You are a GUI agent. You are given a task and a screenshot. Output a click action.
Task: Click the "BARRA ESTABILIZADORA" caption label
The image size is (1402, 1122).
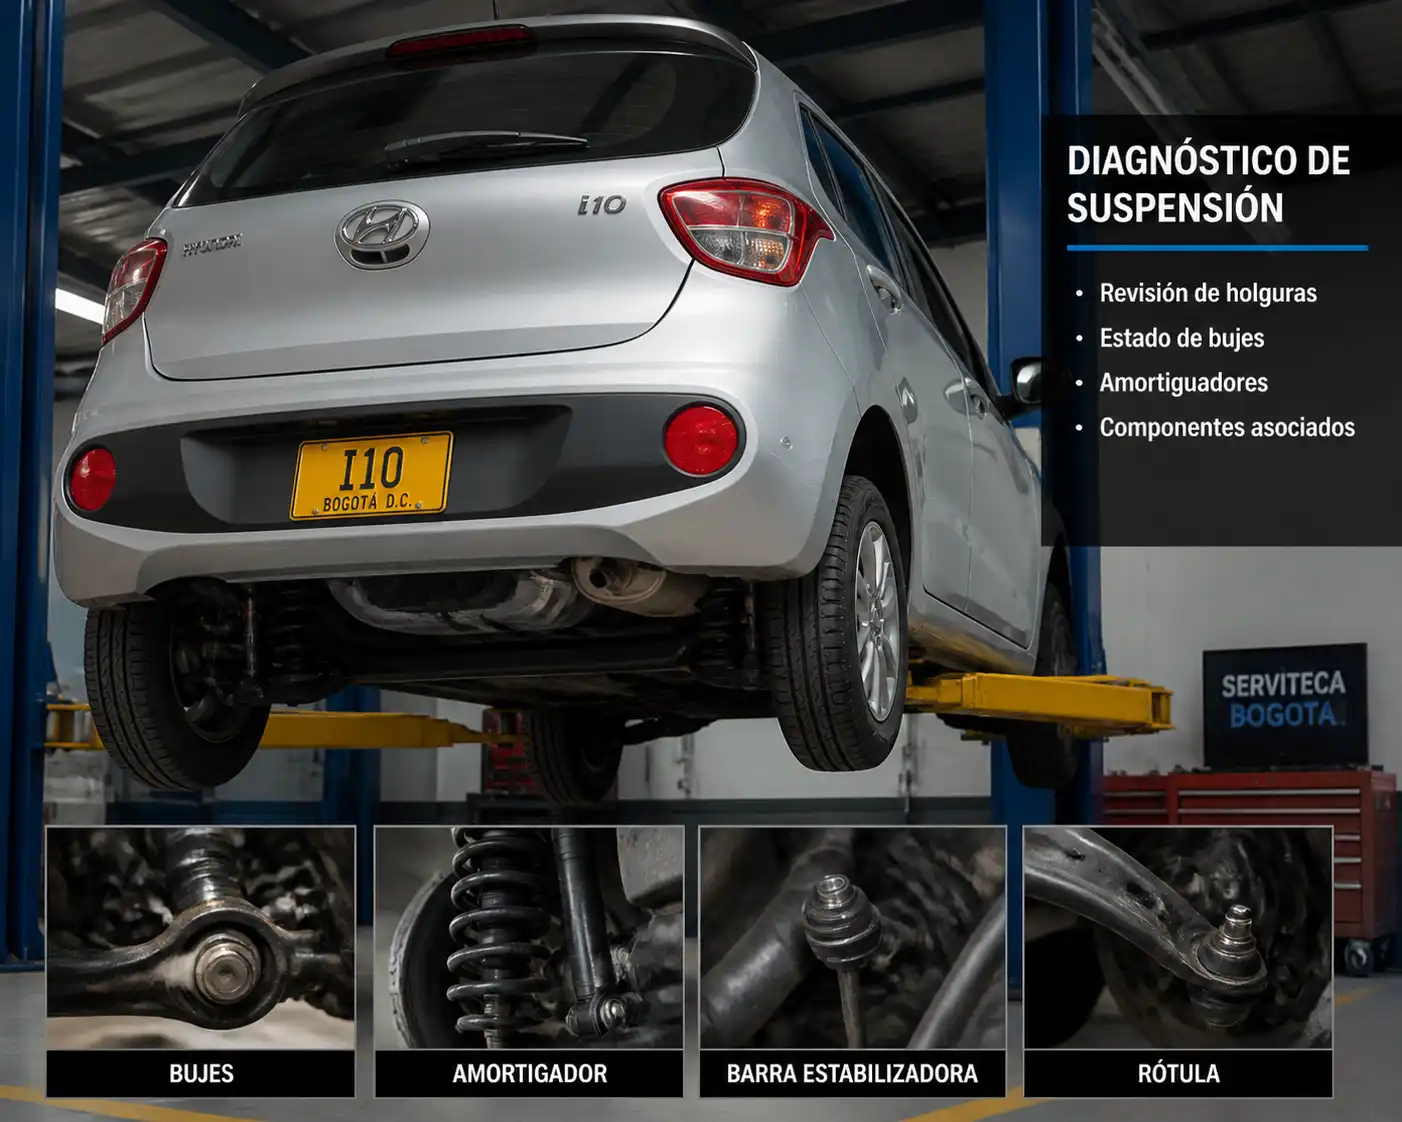[x=853, y=1074]
